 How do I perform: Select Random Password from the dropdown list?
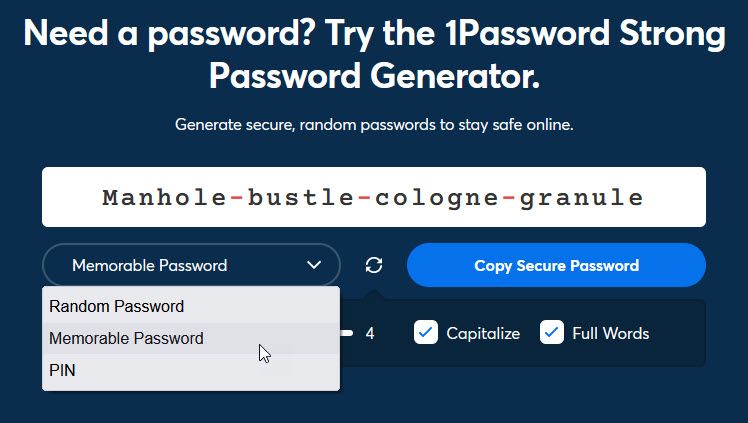pos(117,306)
